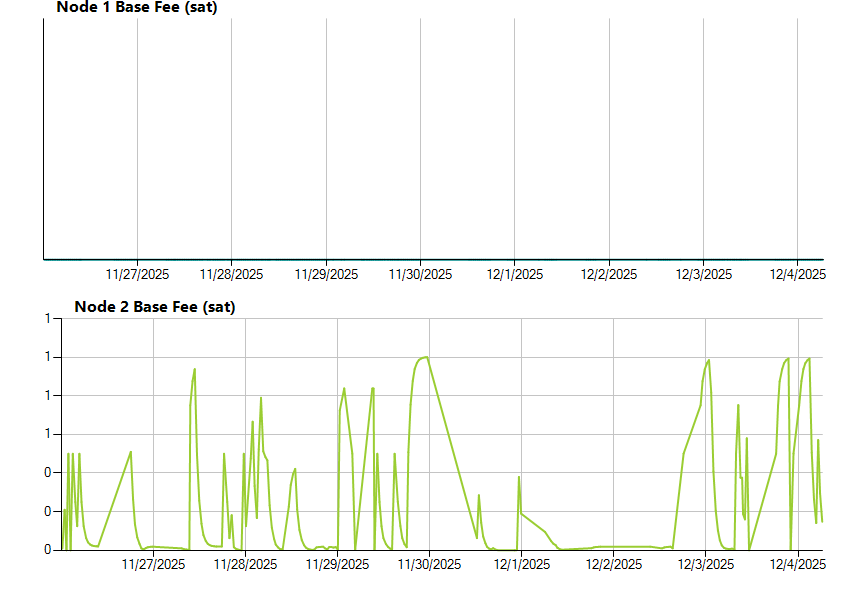Click 12/2/2025 label under Node 1 chart
The height and width of the screenshot is (600, 860).
click(x=609, y=274)
